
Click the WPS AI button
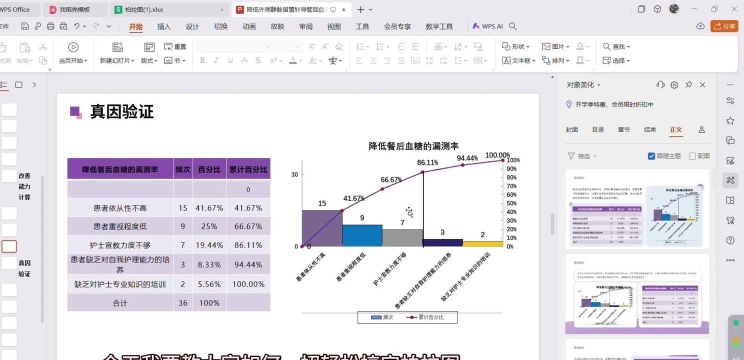click(x=487, y=27)
